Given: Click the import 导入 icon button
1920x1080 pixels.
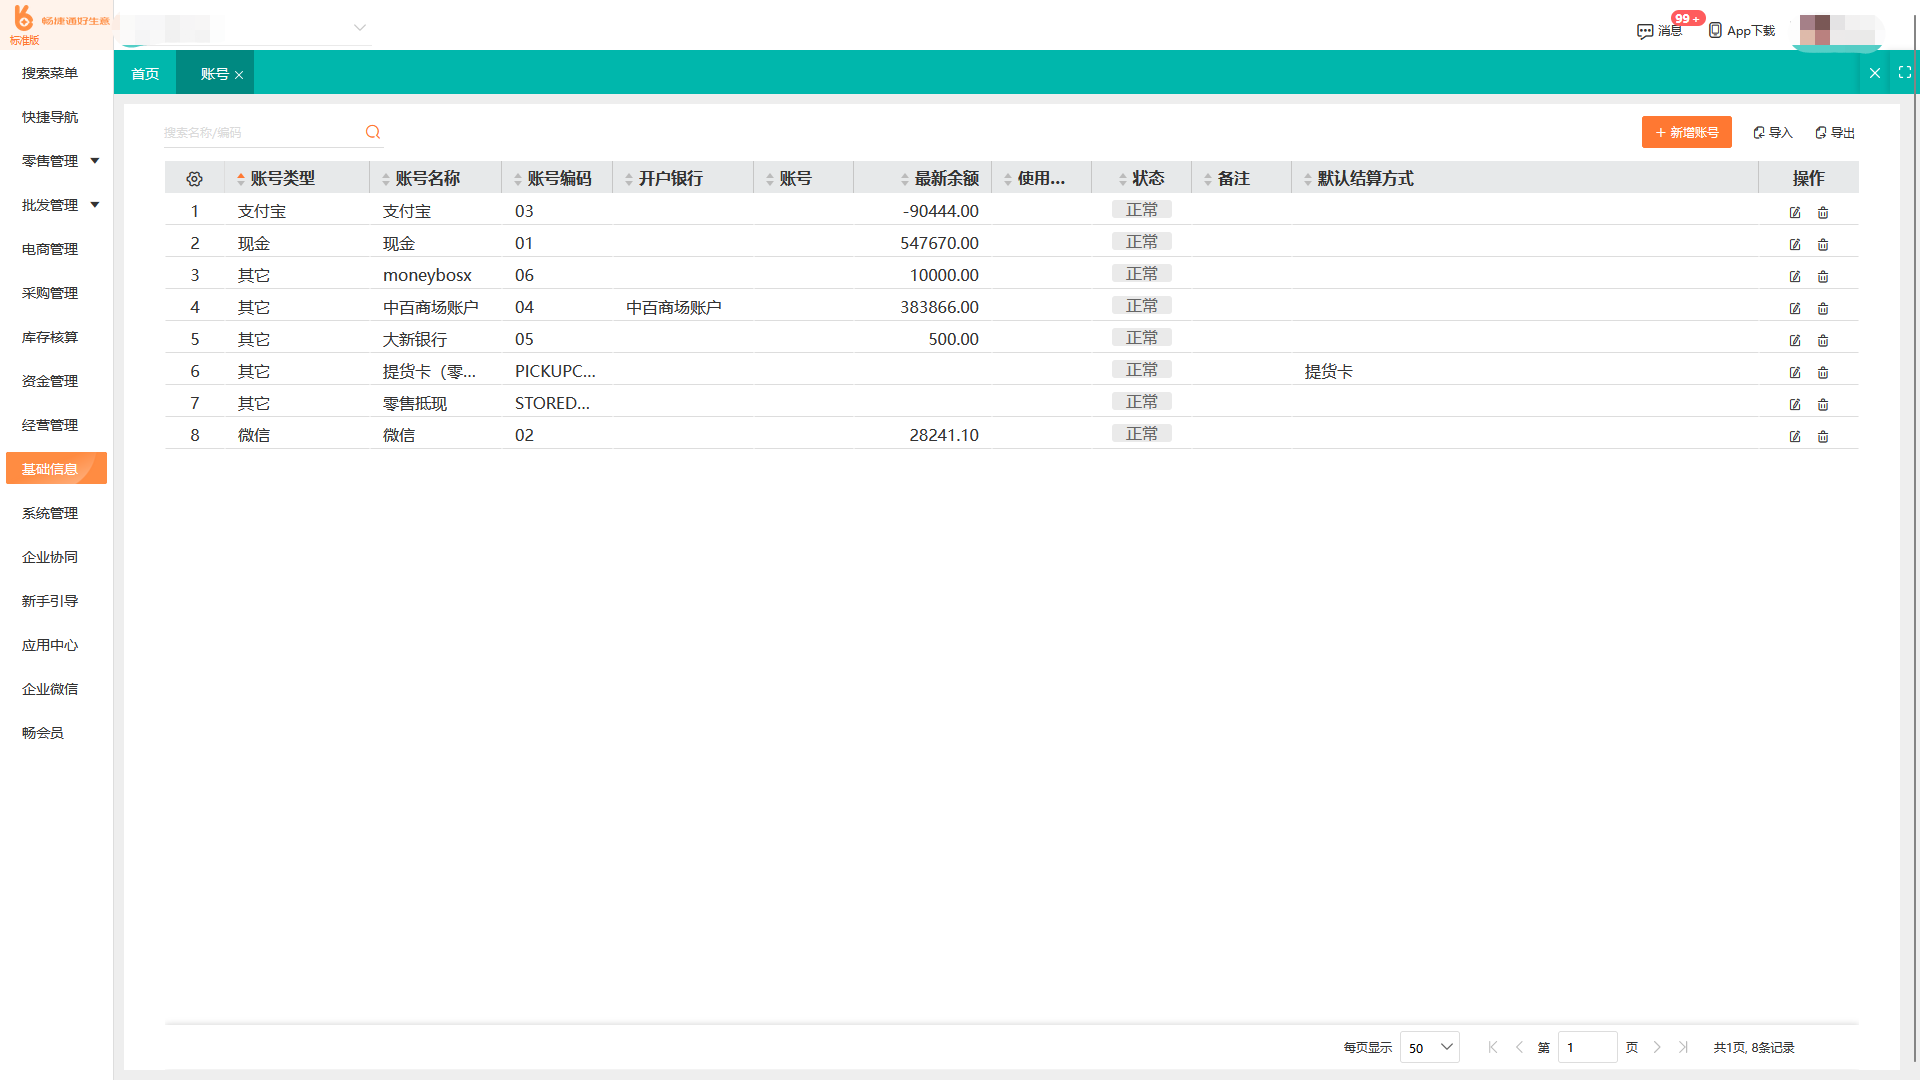Looking at the screenshot, I should [x=1774, y=132].
